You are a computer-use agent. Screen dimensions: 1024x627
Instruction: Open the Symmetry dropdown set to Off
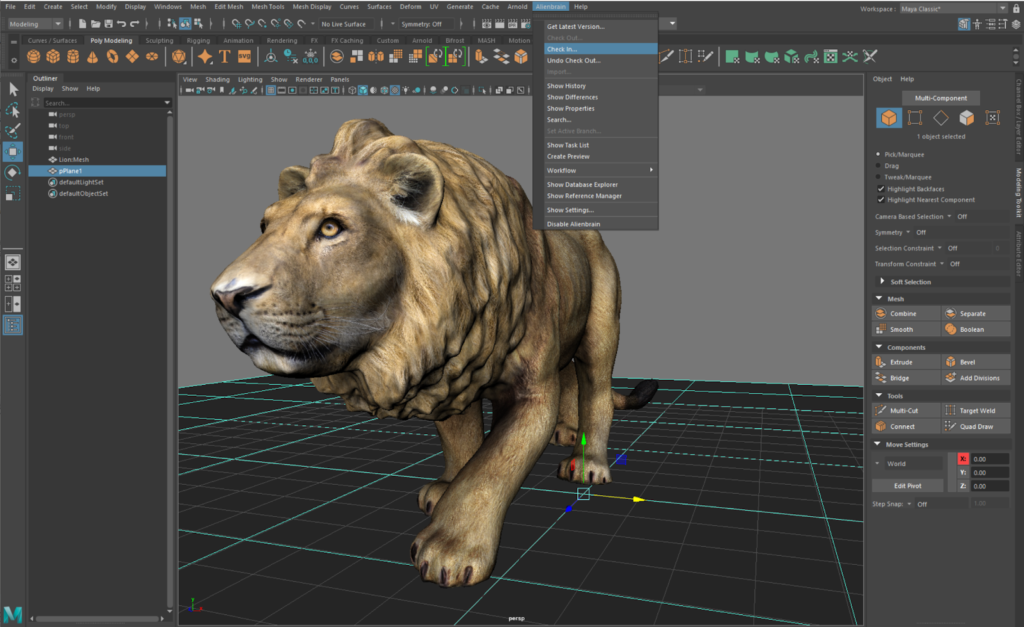(907, 232)
